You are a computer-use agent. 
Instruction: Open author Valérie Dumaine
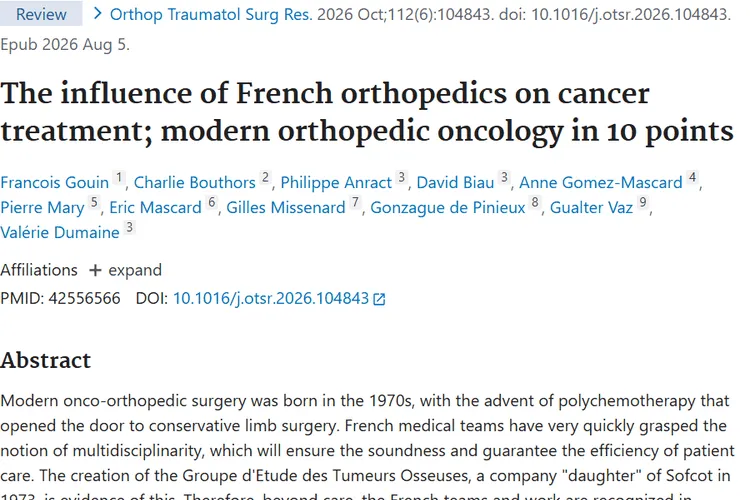tap(60, 232)
